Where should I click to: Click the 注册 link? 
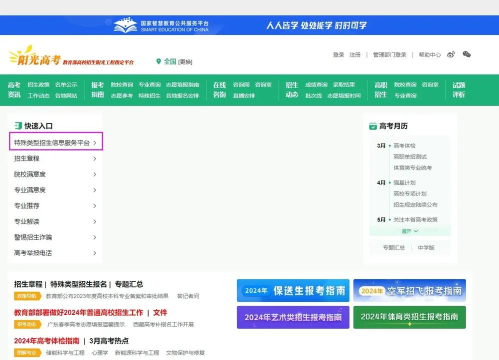tap(355, 55)
